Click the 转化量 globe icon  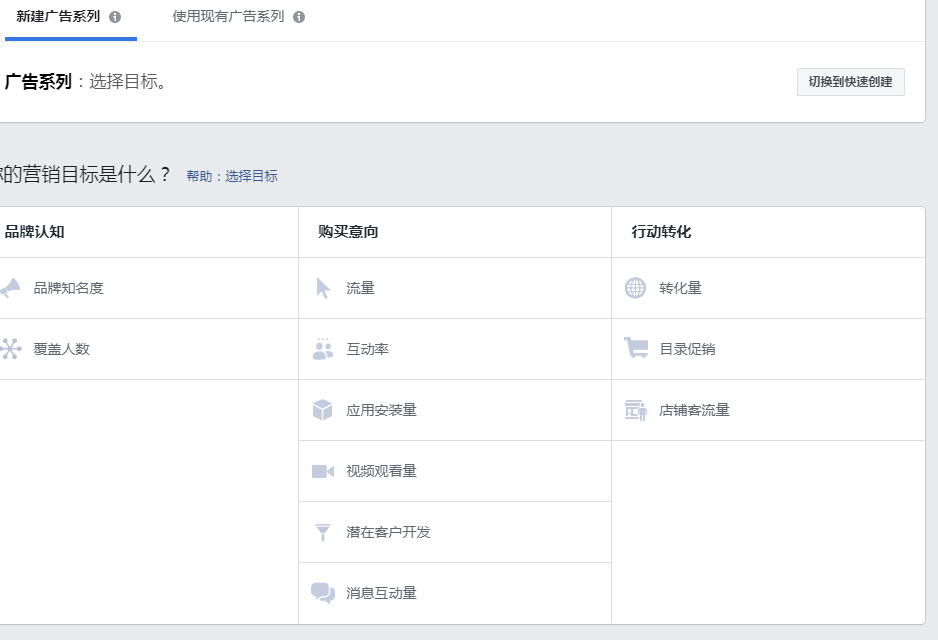pos(637,288)
